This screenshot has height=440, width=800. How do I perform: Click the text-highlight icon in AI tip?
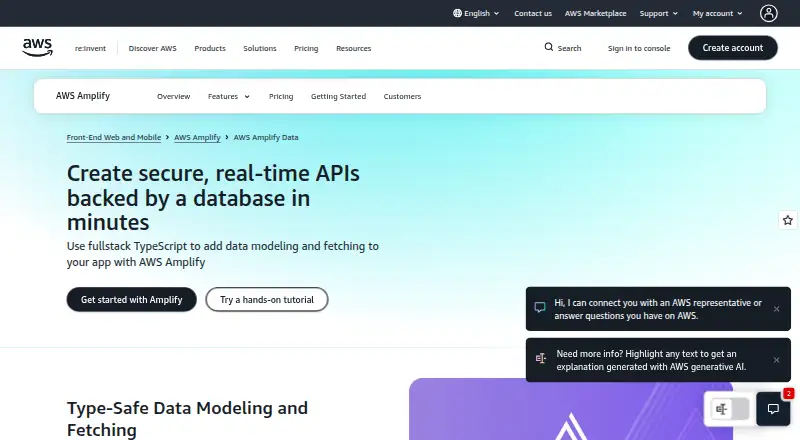click(540, 358)
